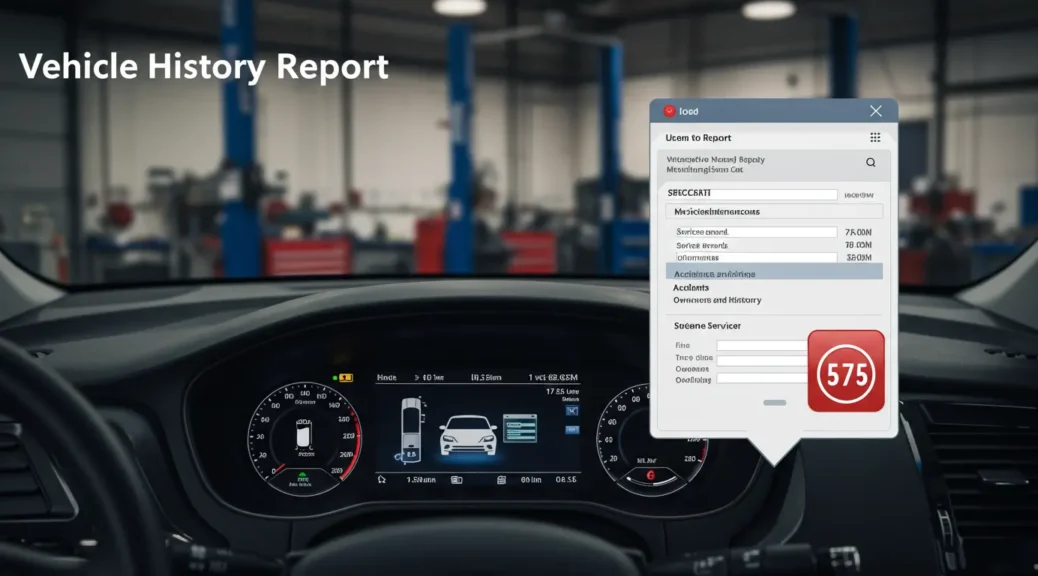
Task: Click the magnifier search icon in popup
Action: pyautogui.click(x=871, y=162)
